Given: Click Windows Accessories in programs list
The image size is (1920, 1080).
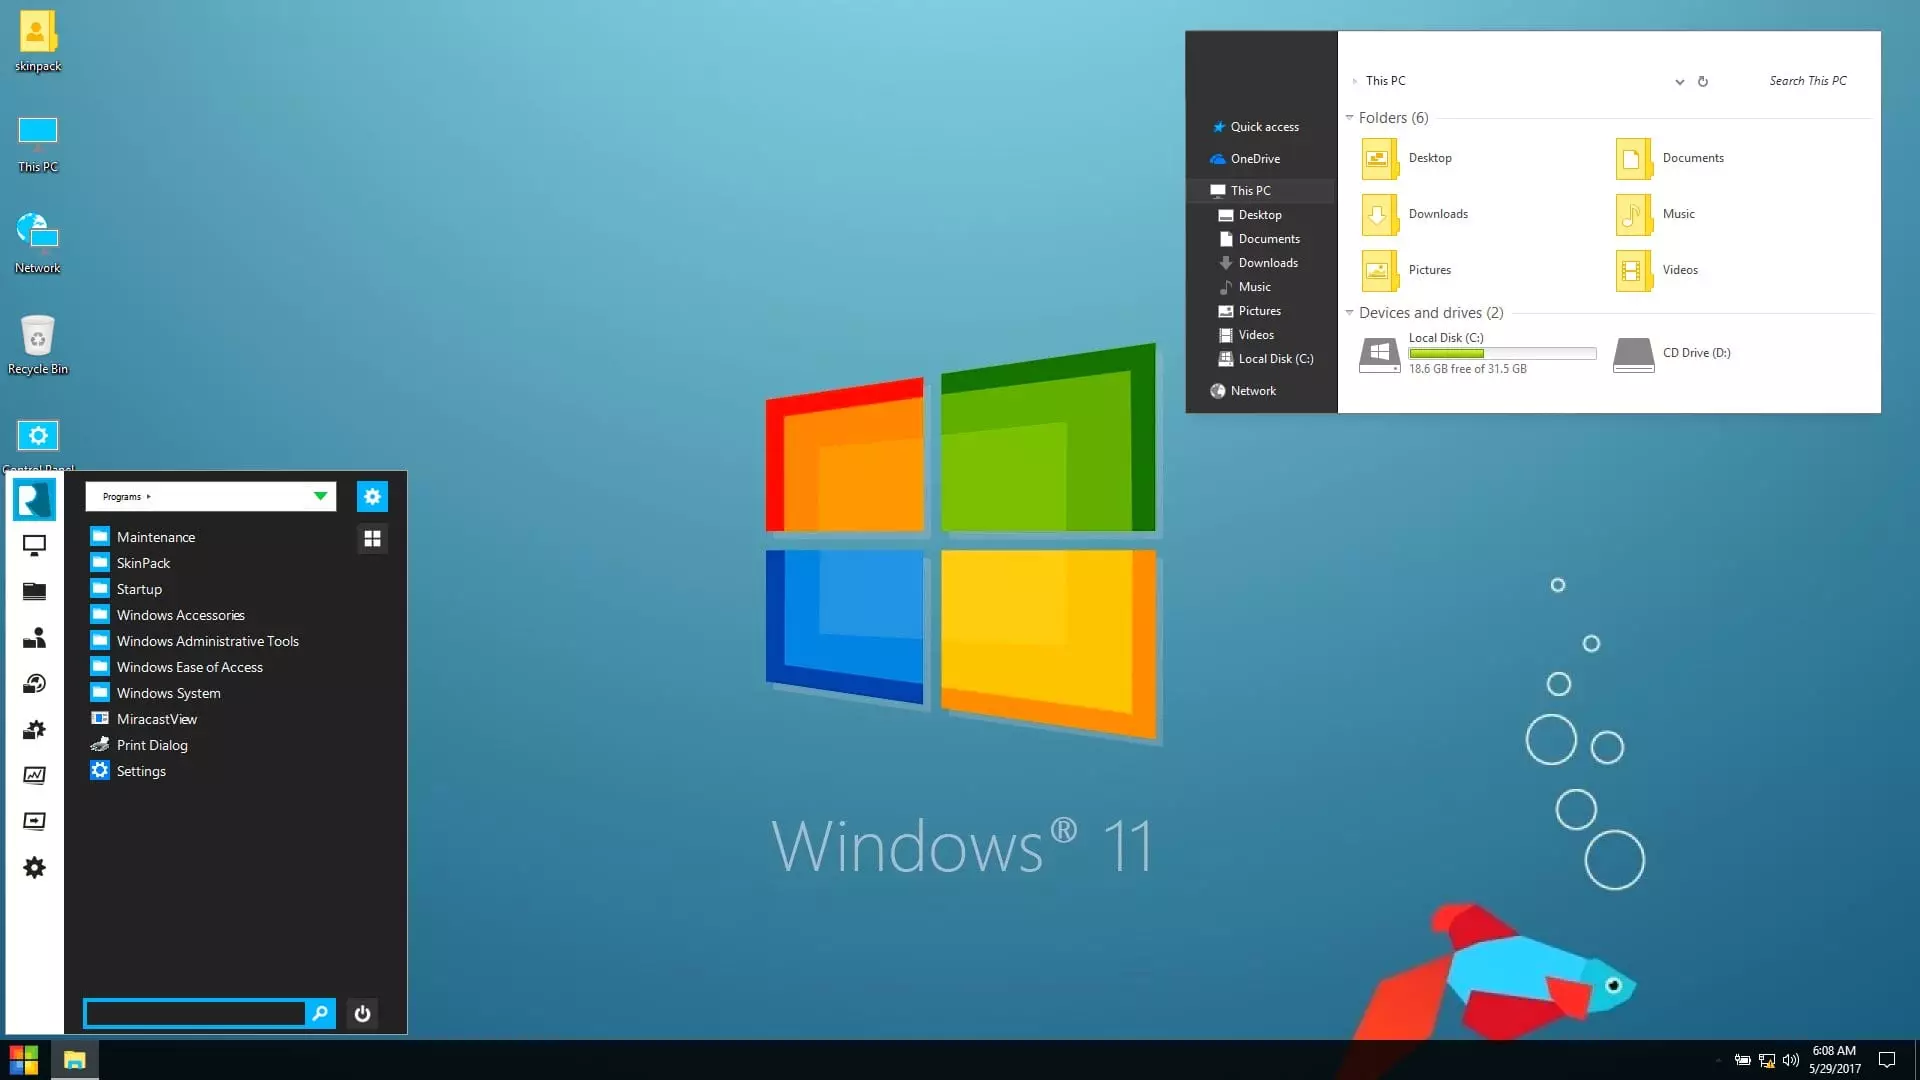Looking at the screenshot, I should point(181,615).
